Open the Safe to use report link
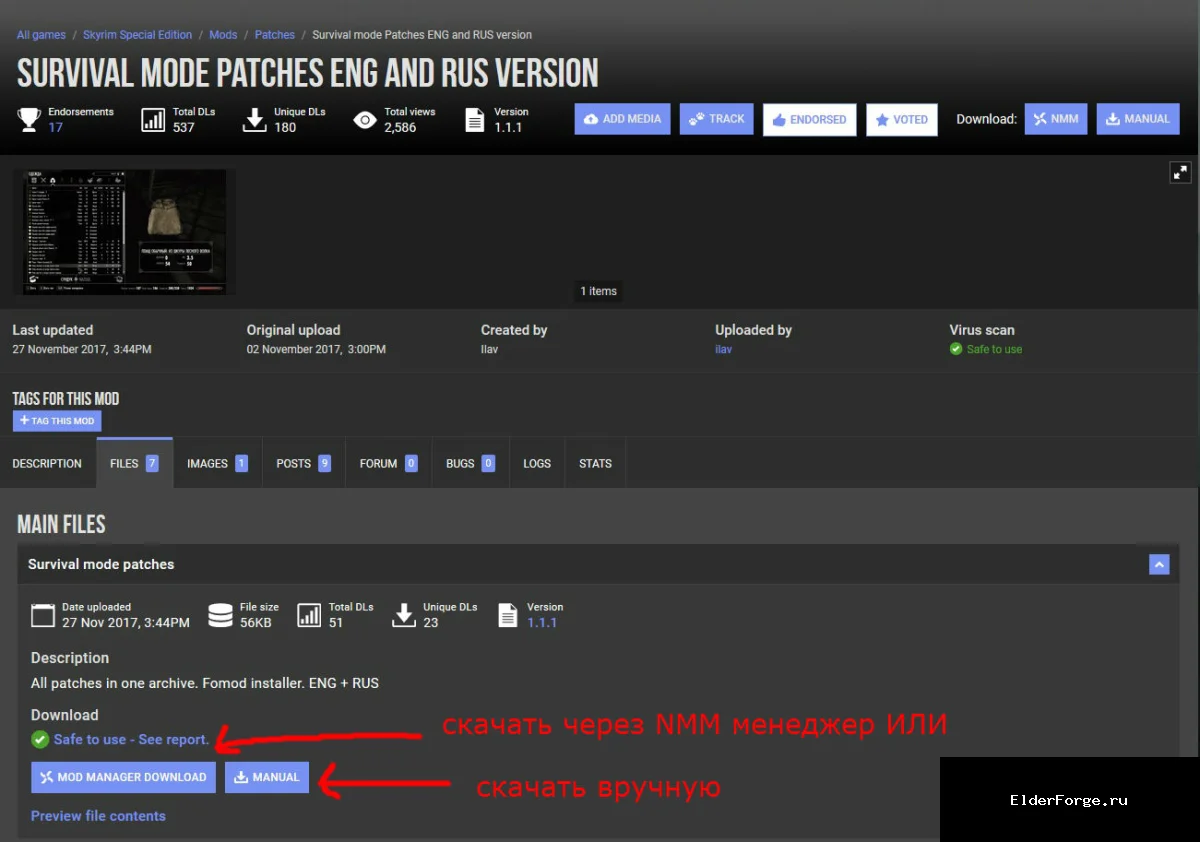 131,740
